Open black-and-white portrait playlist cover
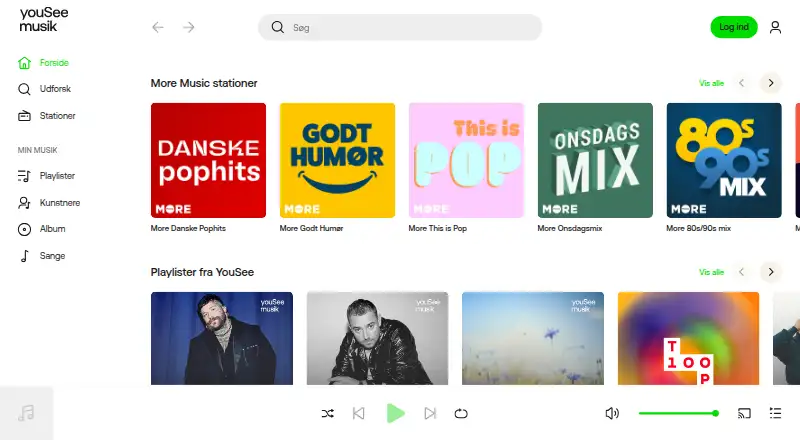Viewport: 800px width, 440px height. (378, 338)
